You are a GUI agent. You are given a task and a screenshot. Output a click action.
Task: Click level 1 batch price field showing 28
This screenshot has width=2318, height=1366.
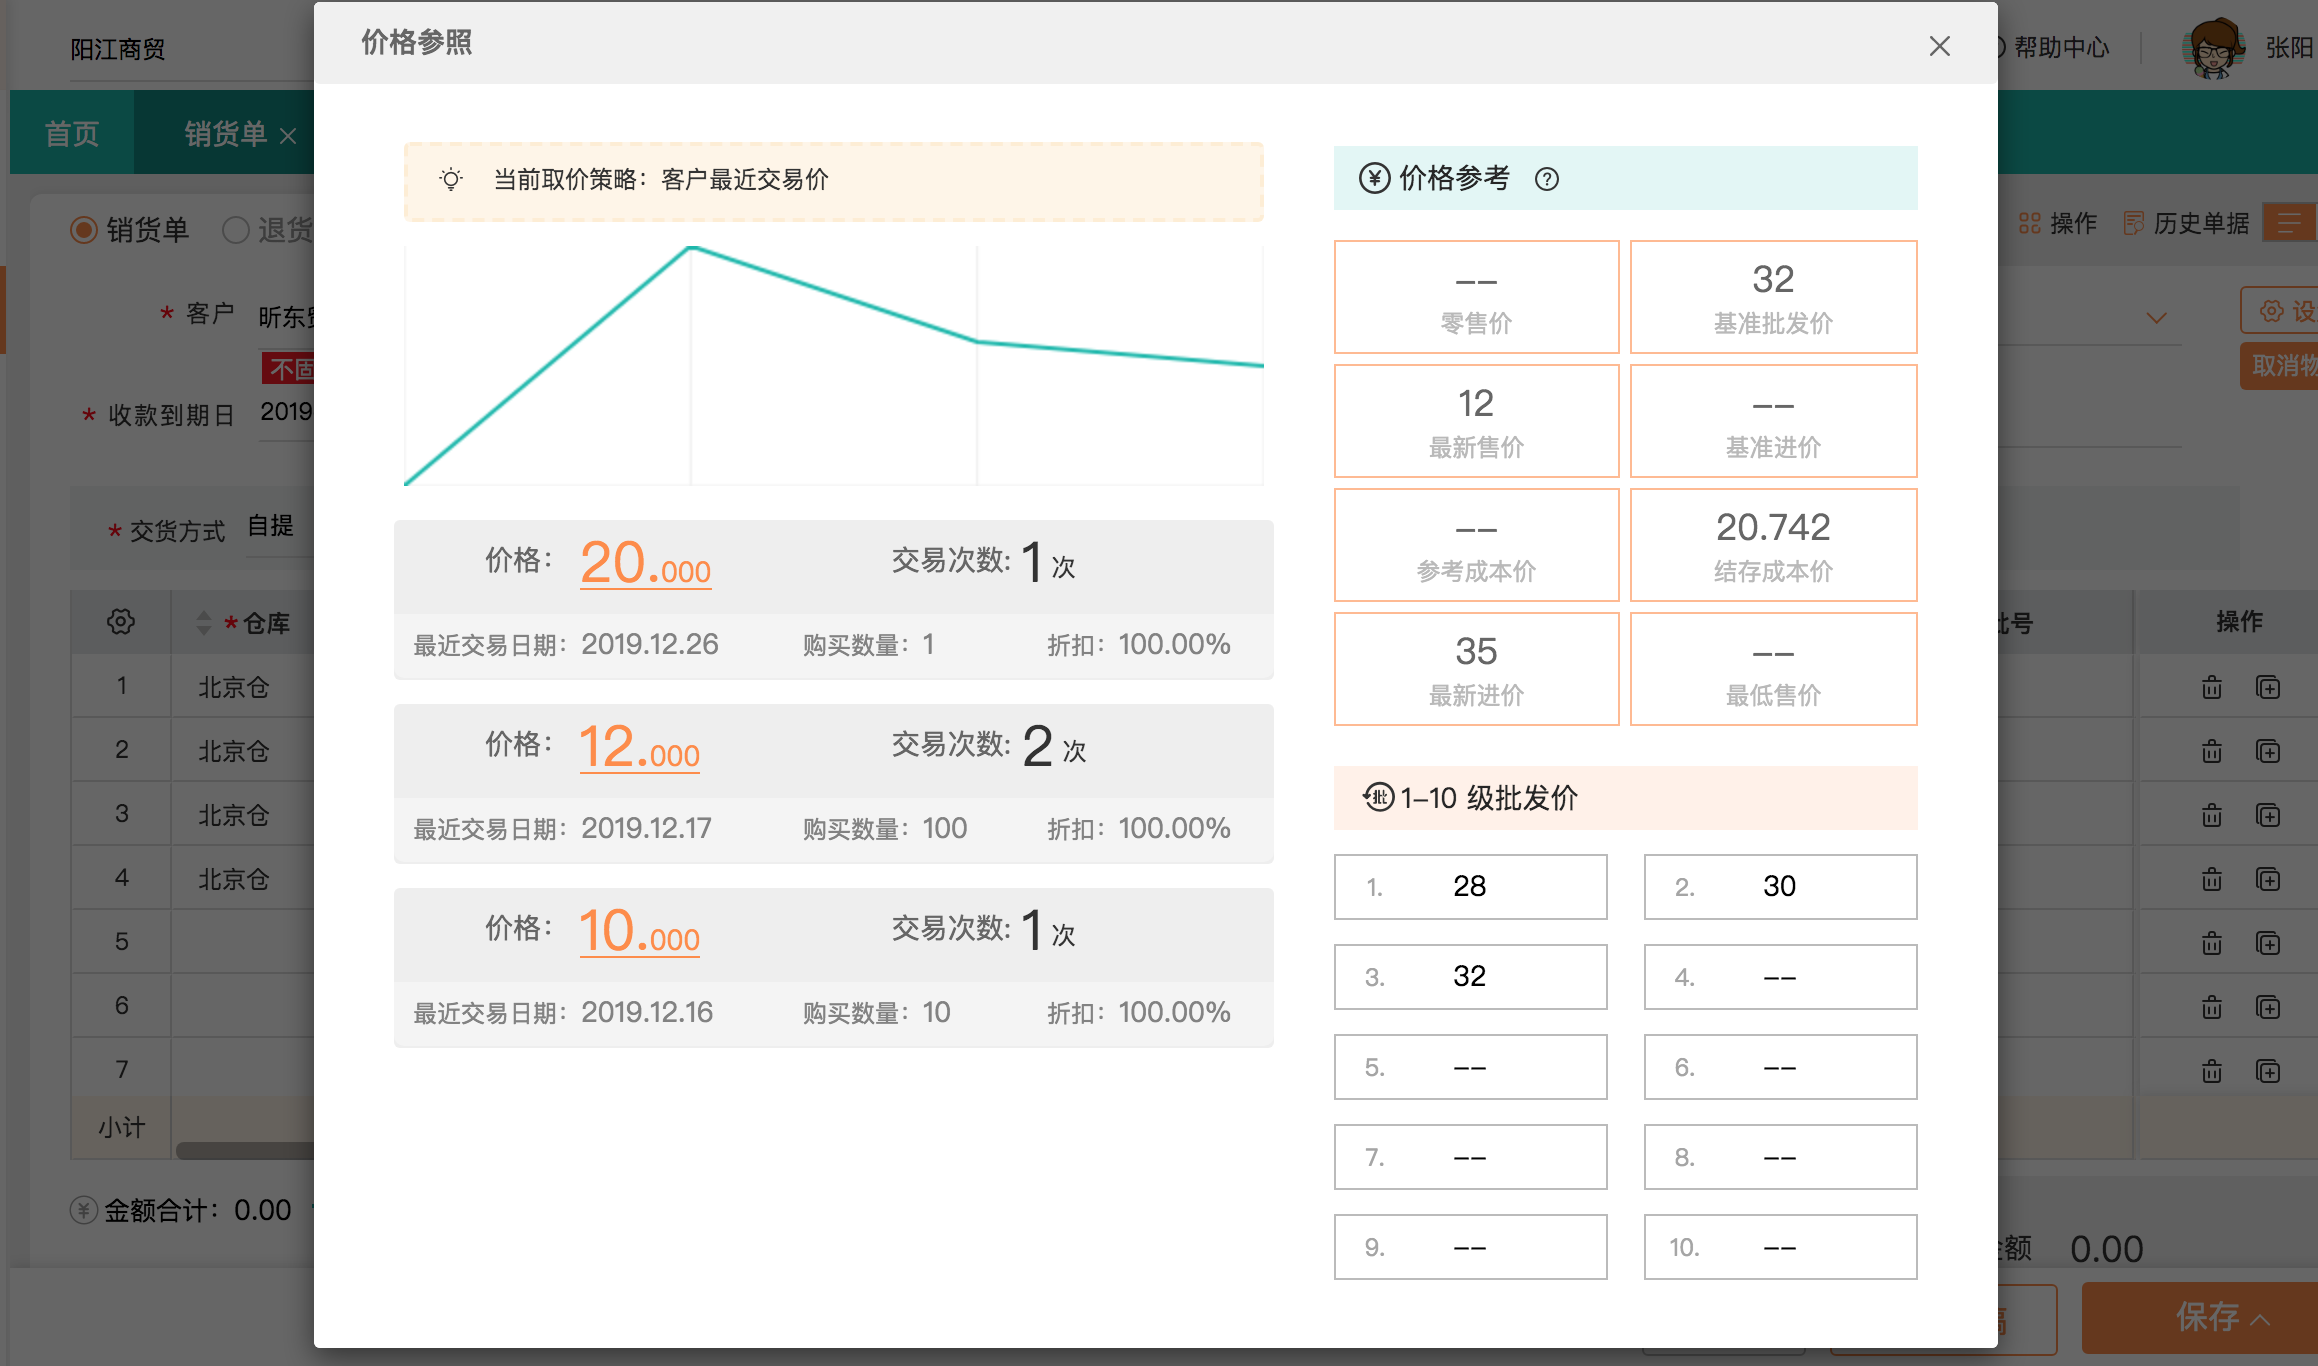click(x=1471, y=885)
